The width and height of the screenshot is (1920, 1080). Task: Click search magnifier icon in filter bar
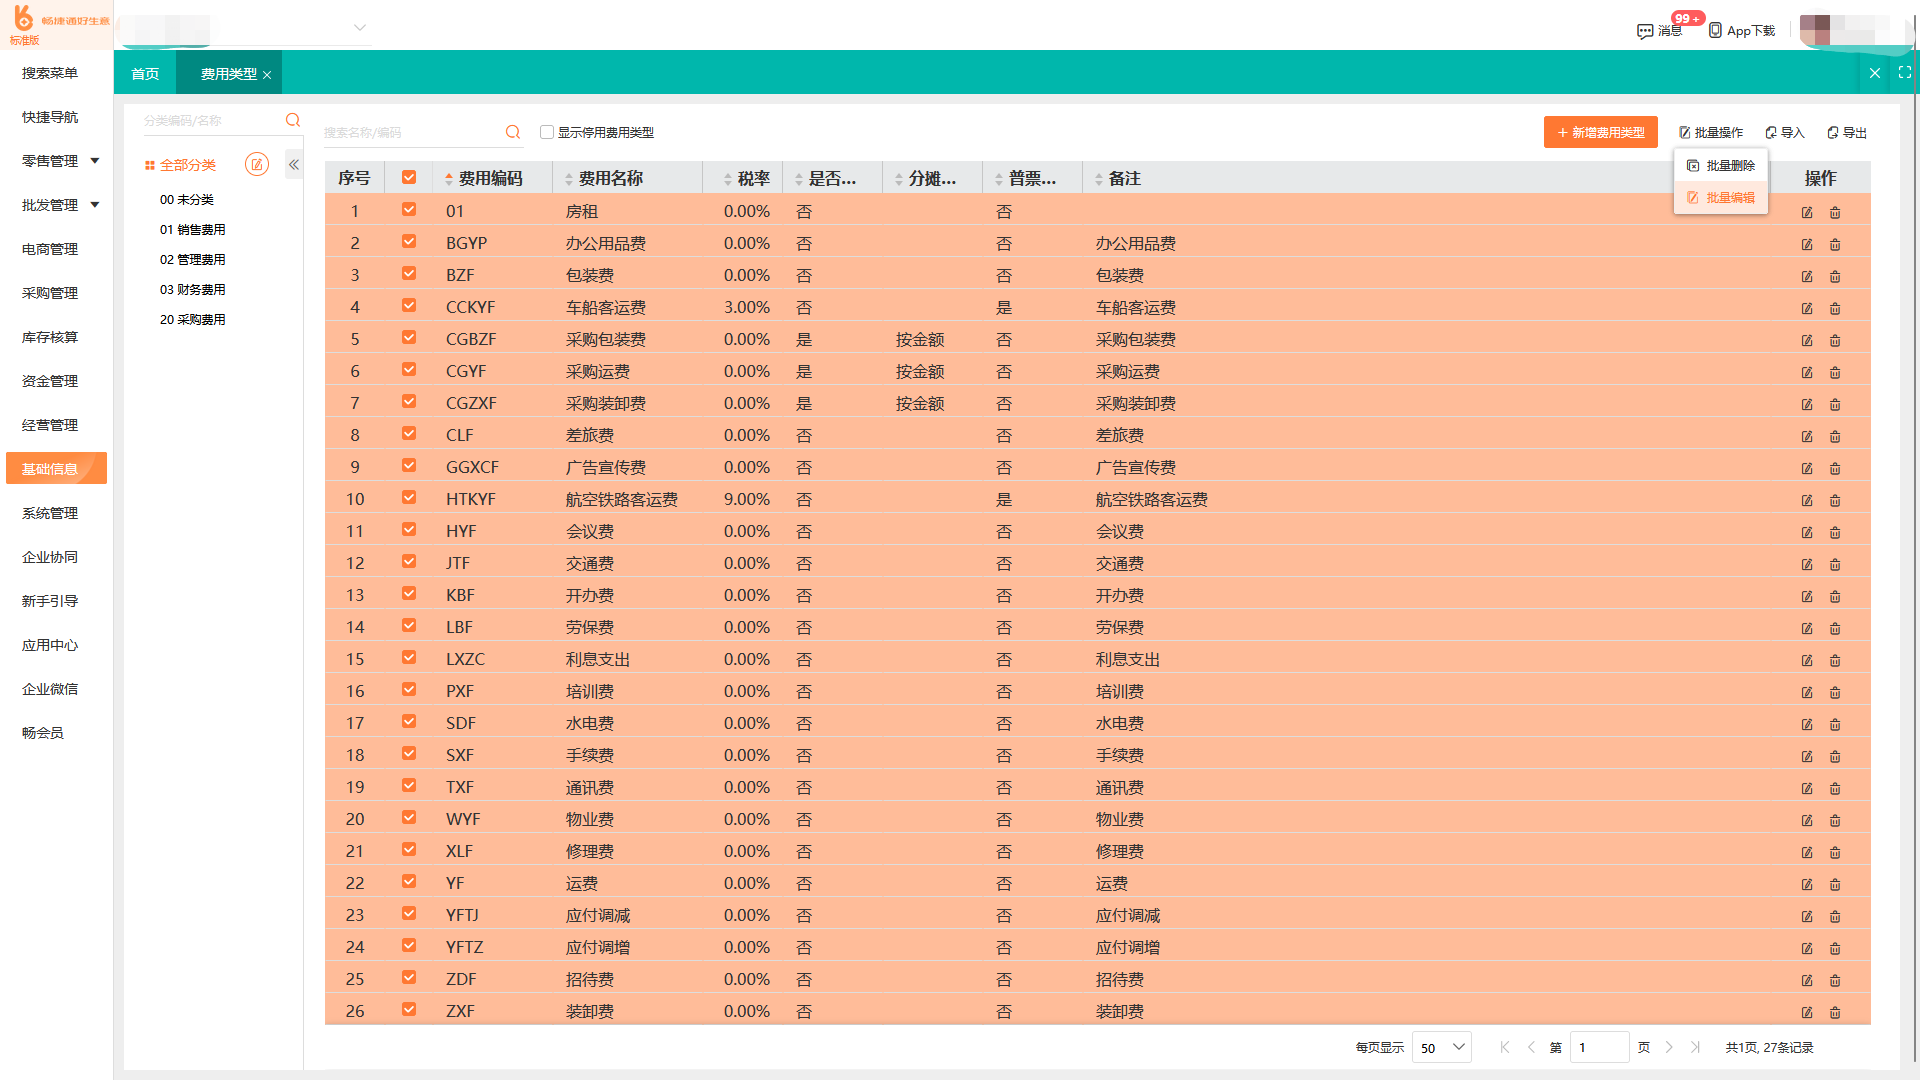(x=514, y=131)
